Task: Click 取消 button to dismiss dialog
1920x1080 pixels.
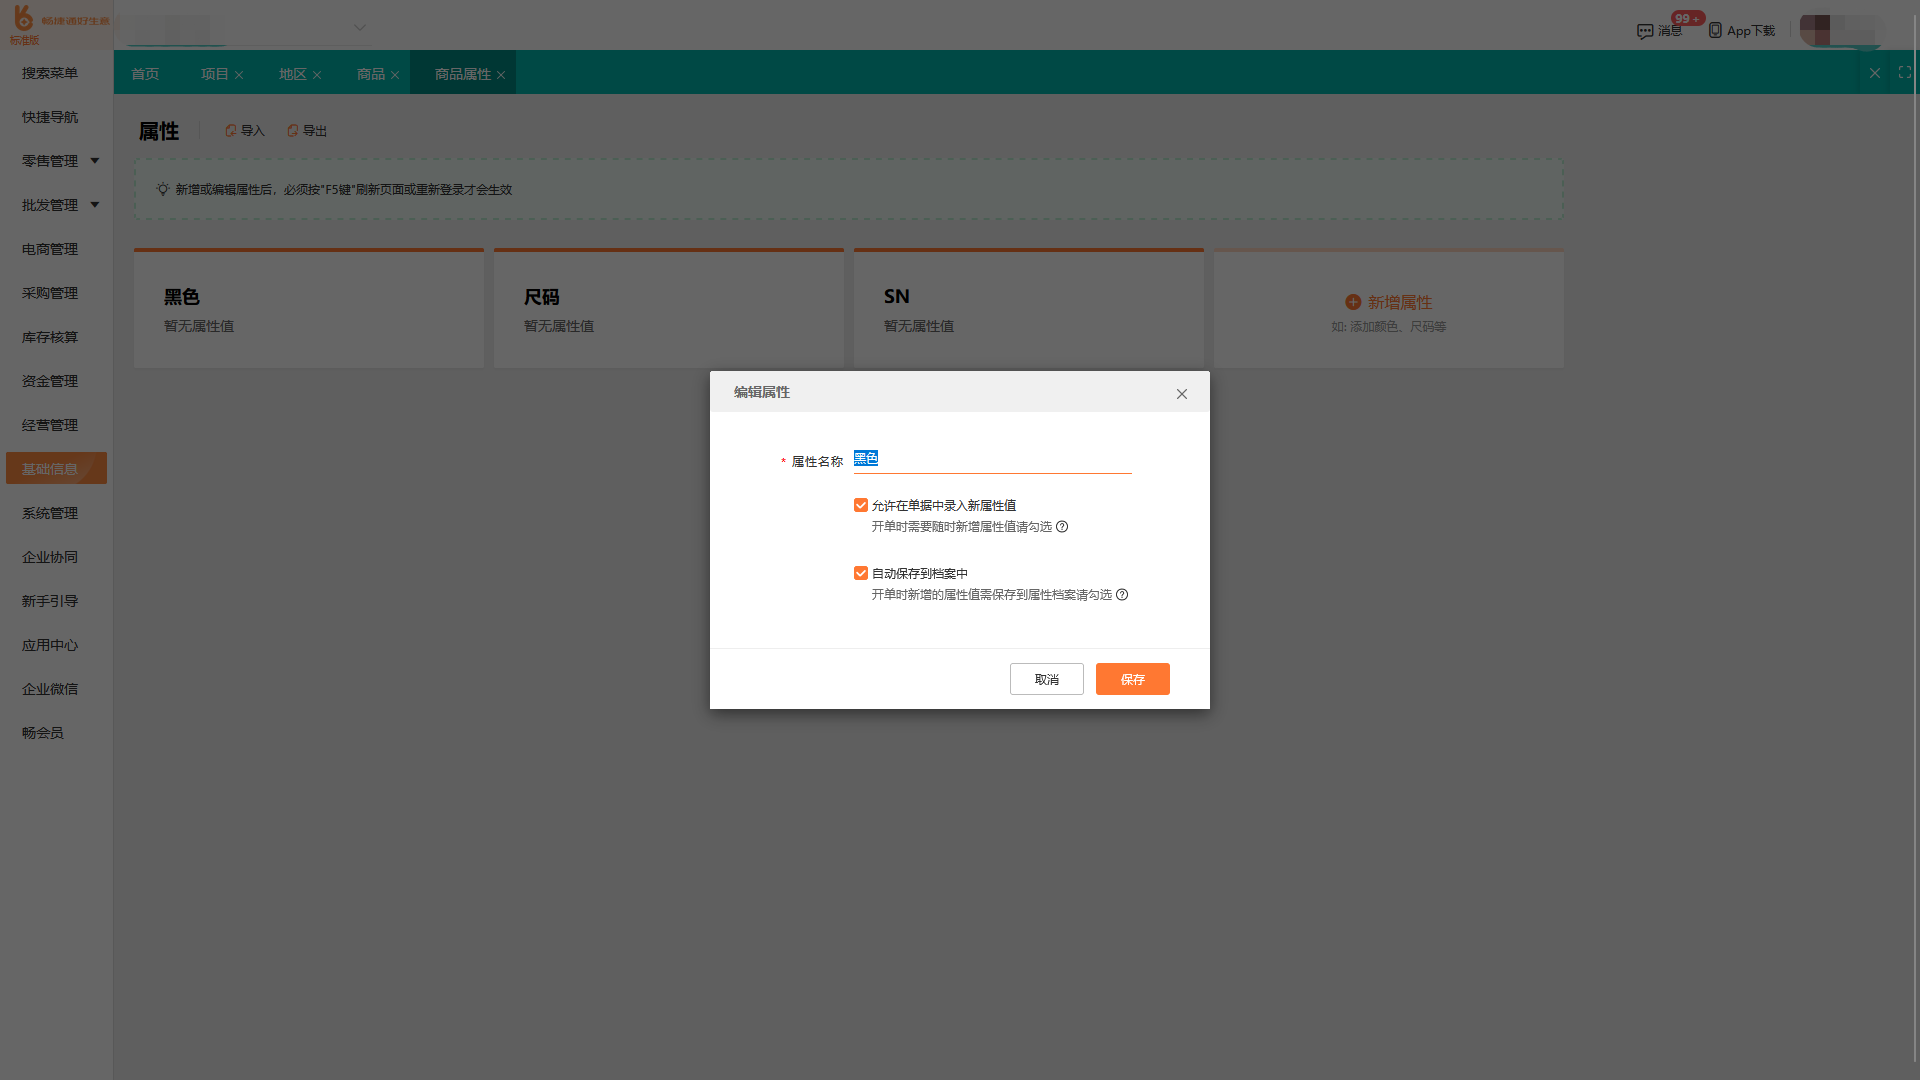Action: coord(1047,679)
